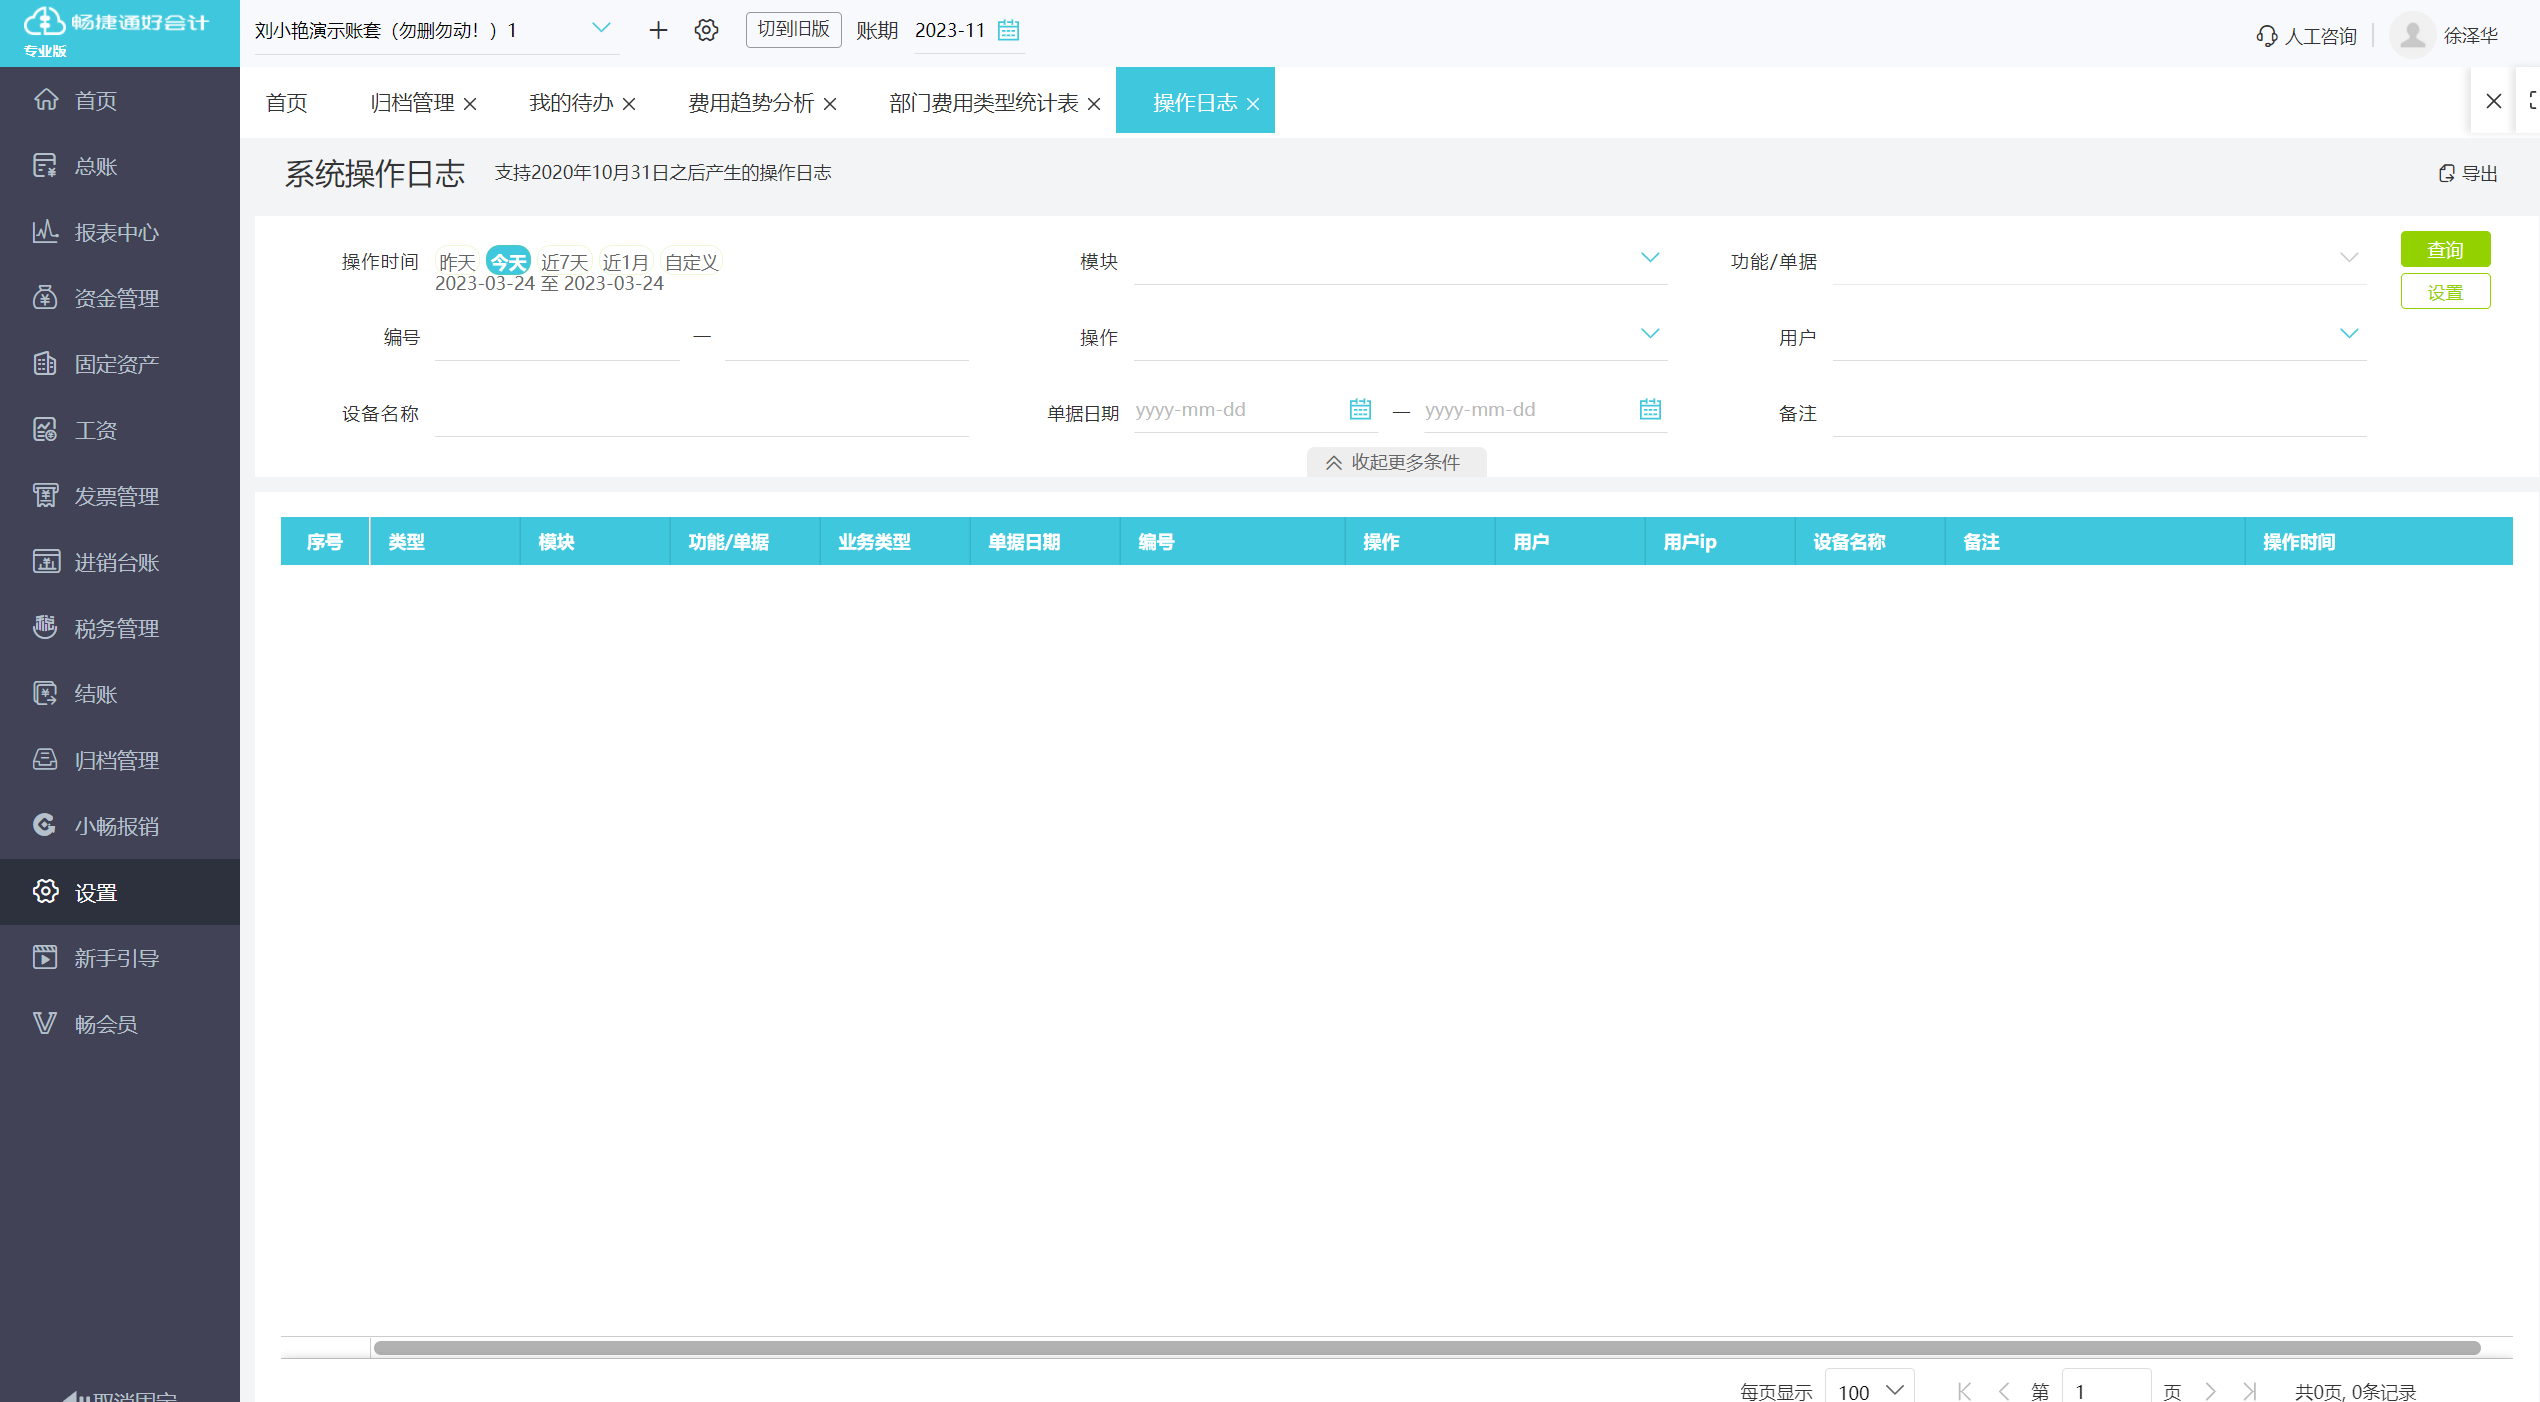Expand 功能/单据 dropdown filter
This screenshot has width=2540, height=1402.
(x=2348, y=261)
